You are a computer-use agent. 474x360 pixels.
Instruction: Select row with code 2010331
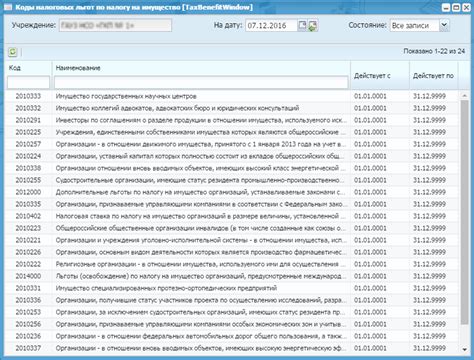click(x=232, y=288)
